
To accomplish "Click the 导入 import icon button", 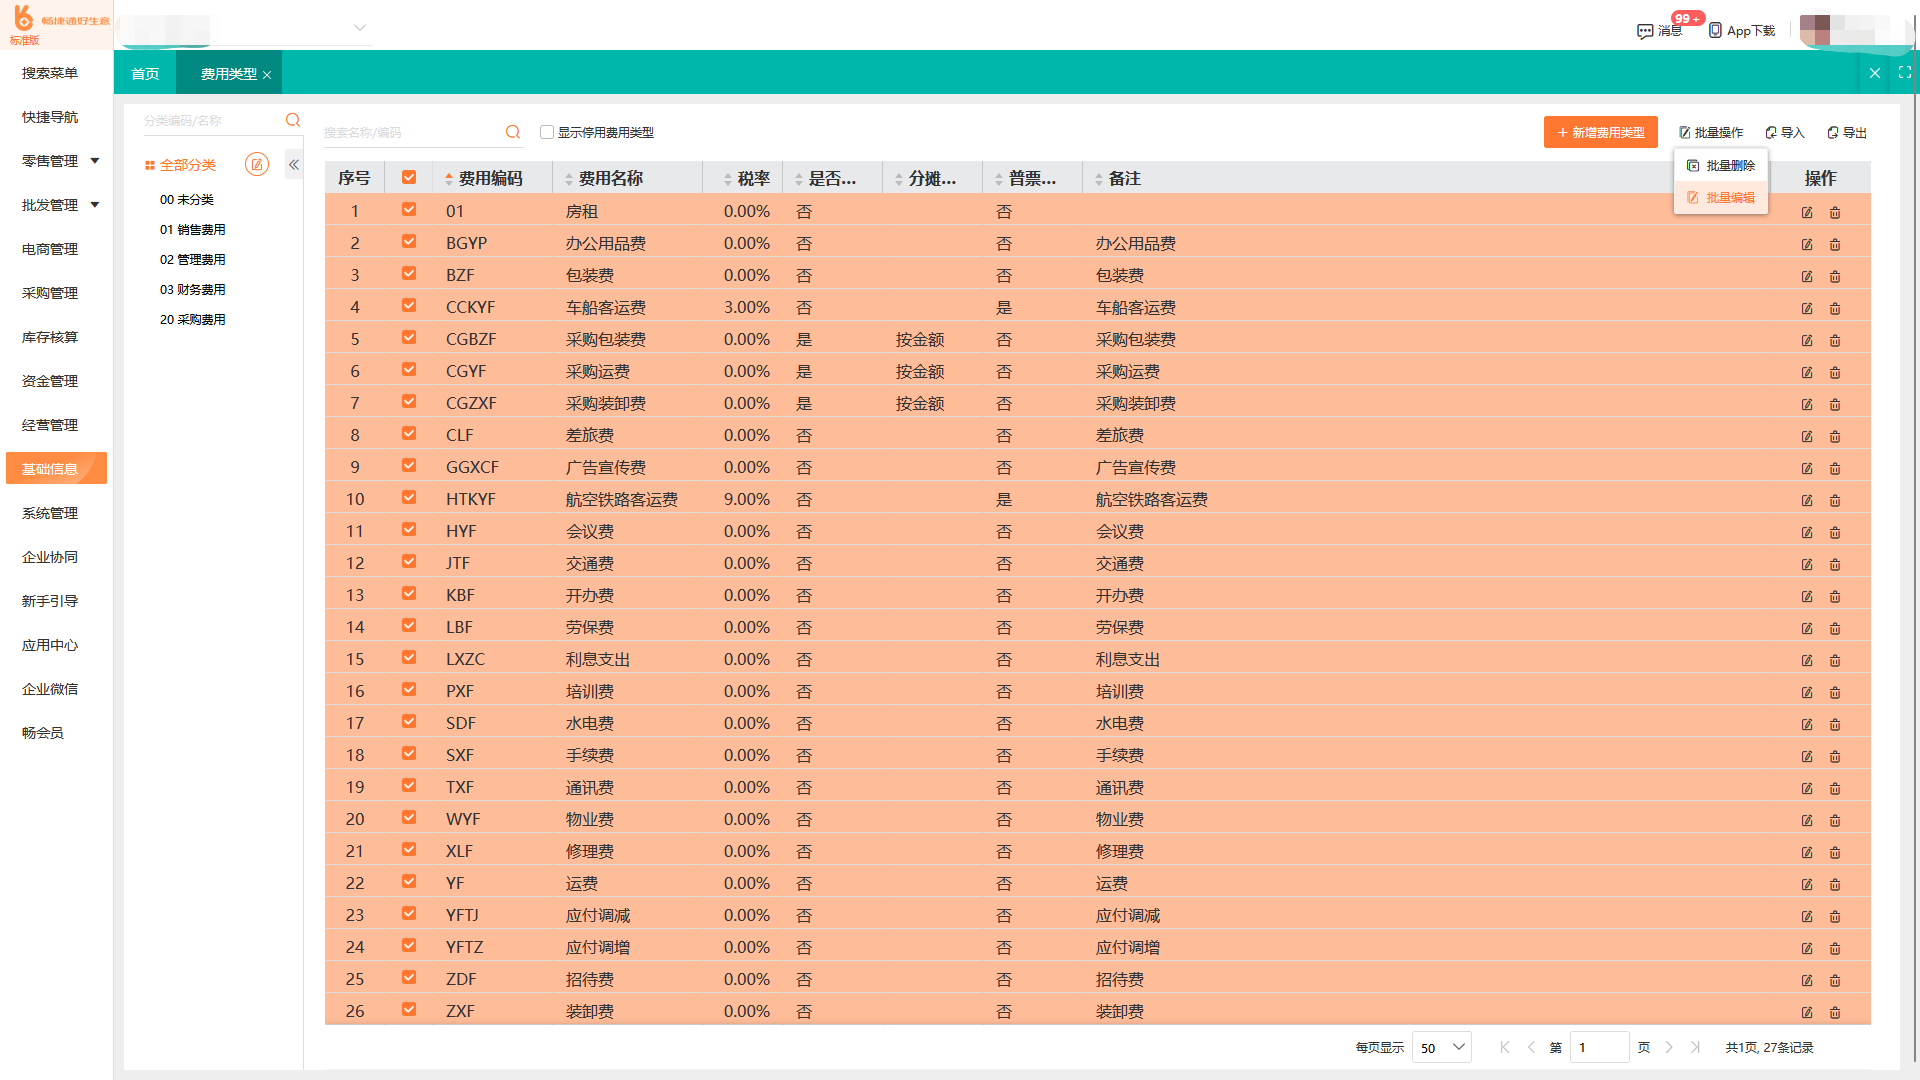I will [1785, 131].
